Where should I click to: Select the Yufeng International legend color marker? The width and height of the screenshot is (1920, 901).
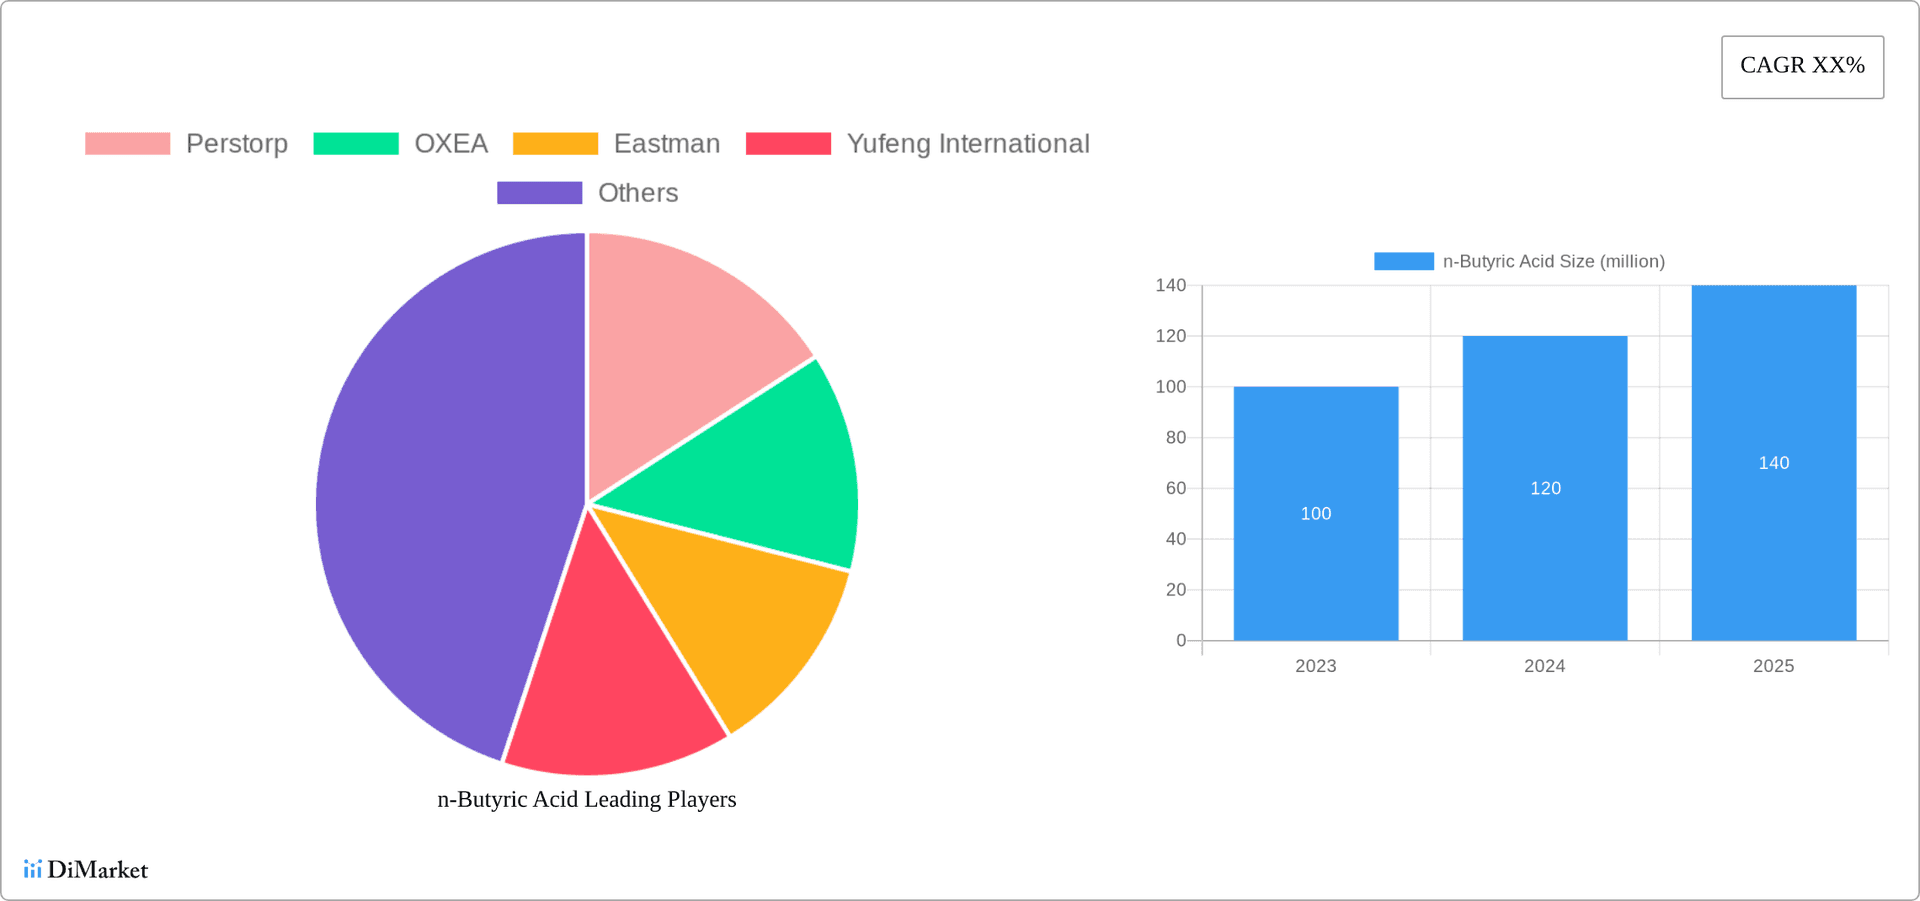(x=788, y=143)
